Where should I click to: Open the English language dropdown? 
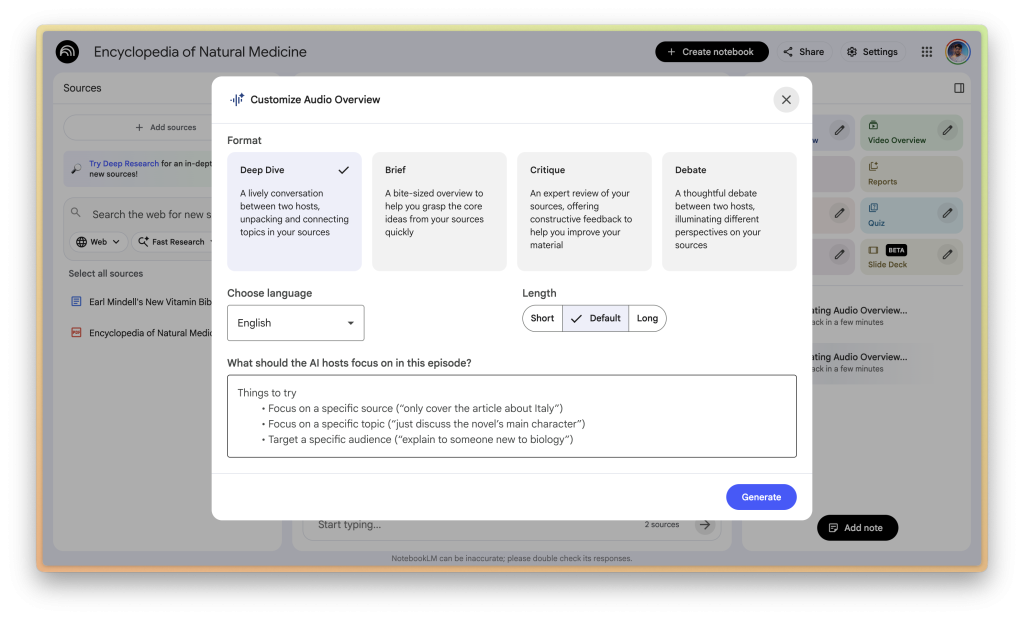click(296, 323)
